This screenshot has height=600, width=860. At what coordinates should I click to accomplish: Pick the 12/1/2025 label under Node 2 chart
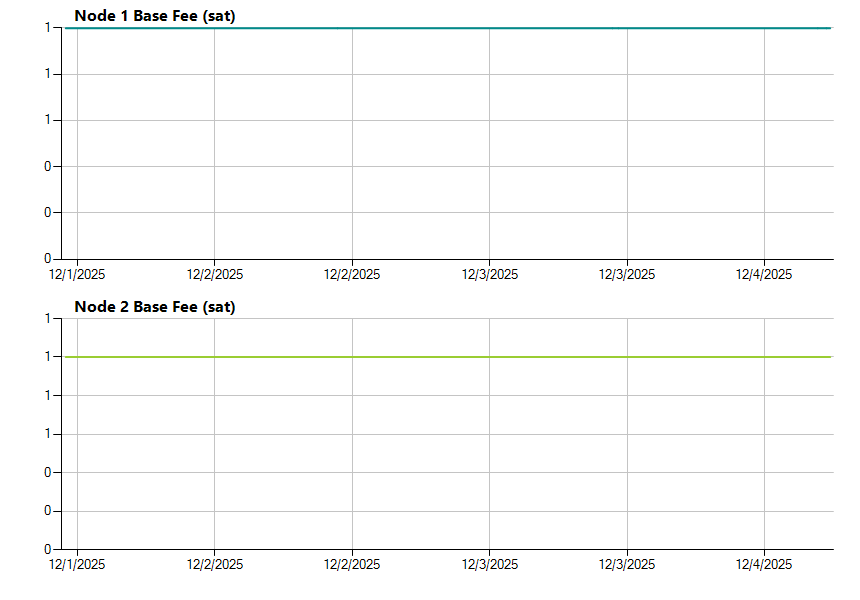78,565
